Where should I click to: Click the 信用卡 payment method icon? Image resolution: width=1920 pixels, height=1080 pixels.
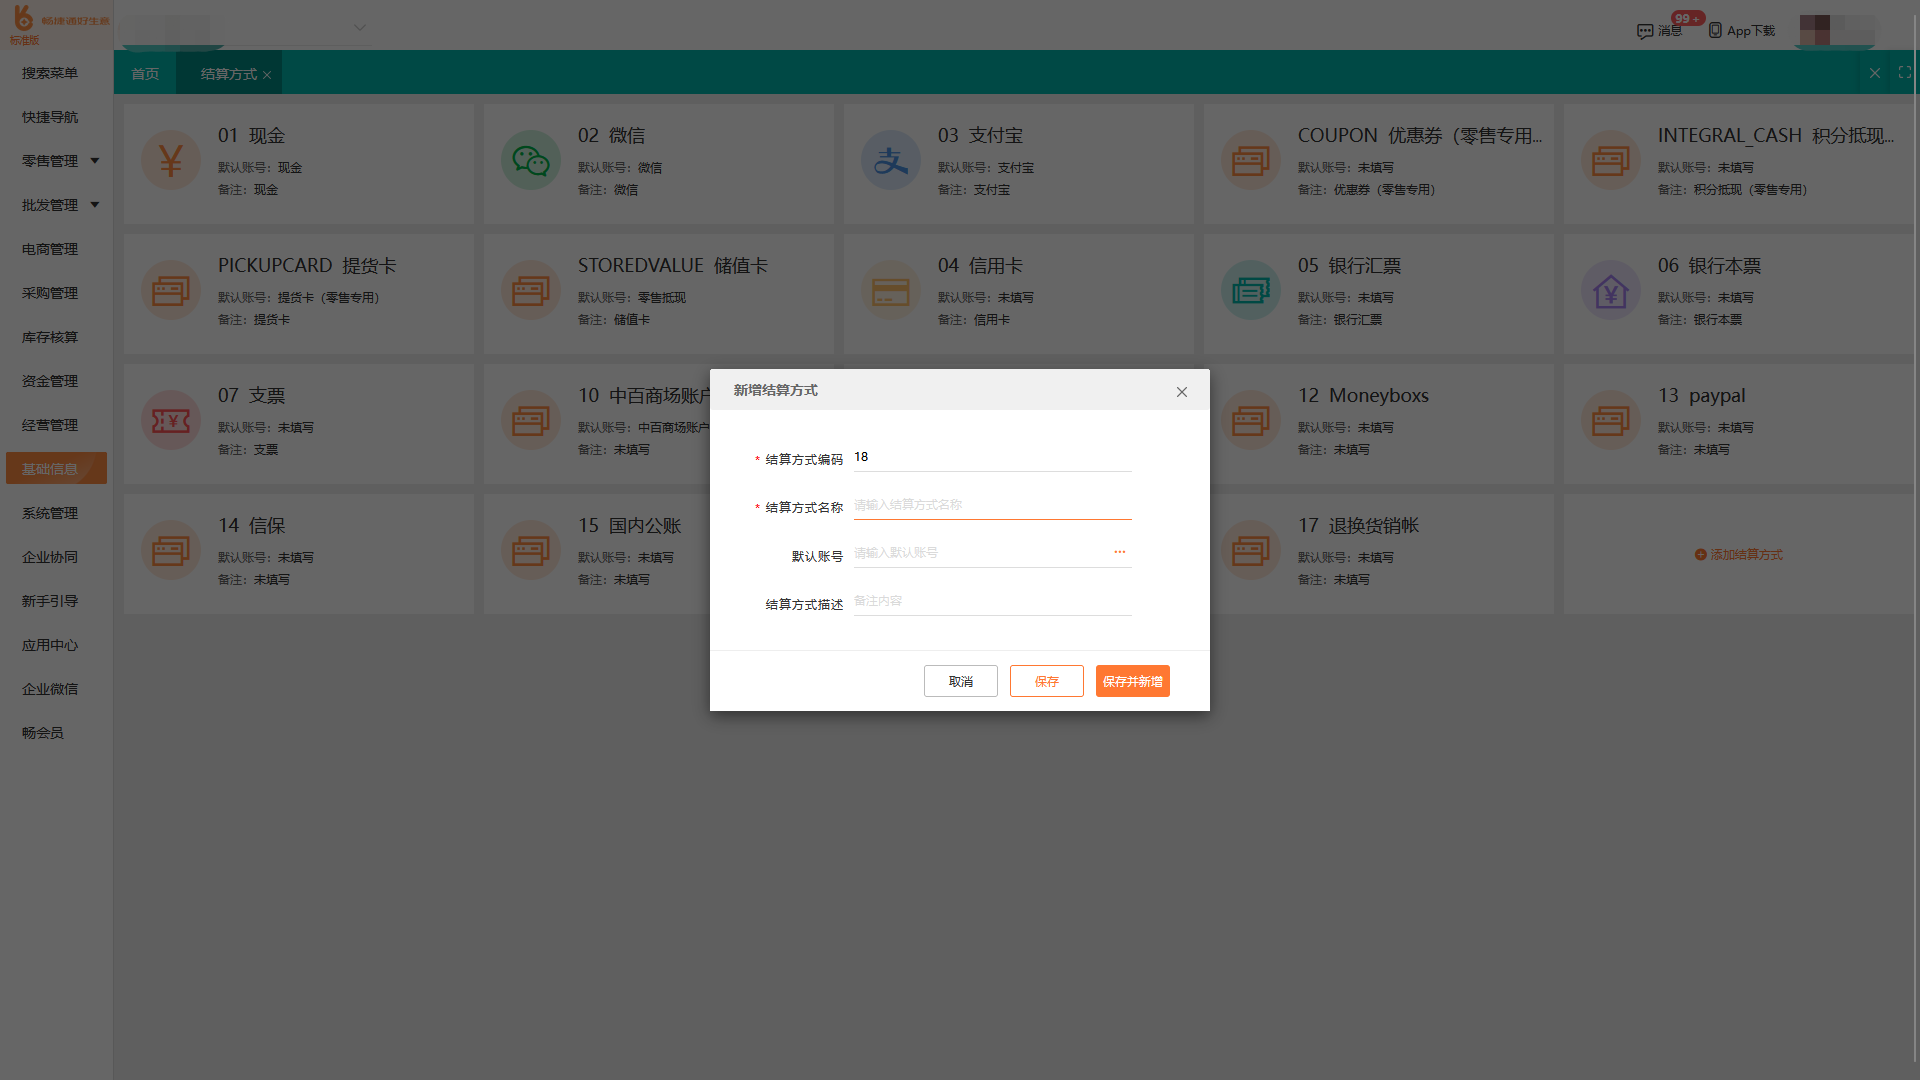coord(890,289)
